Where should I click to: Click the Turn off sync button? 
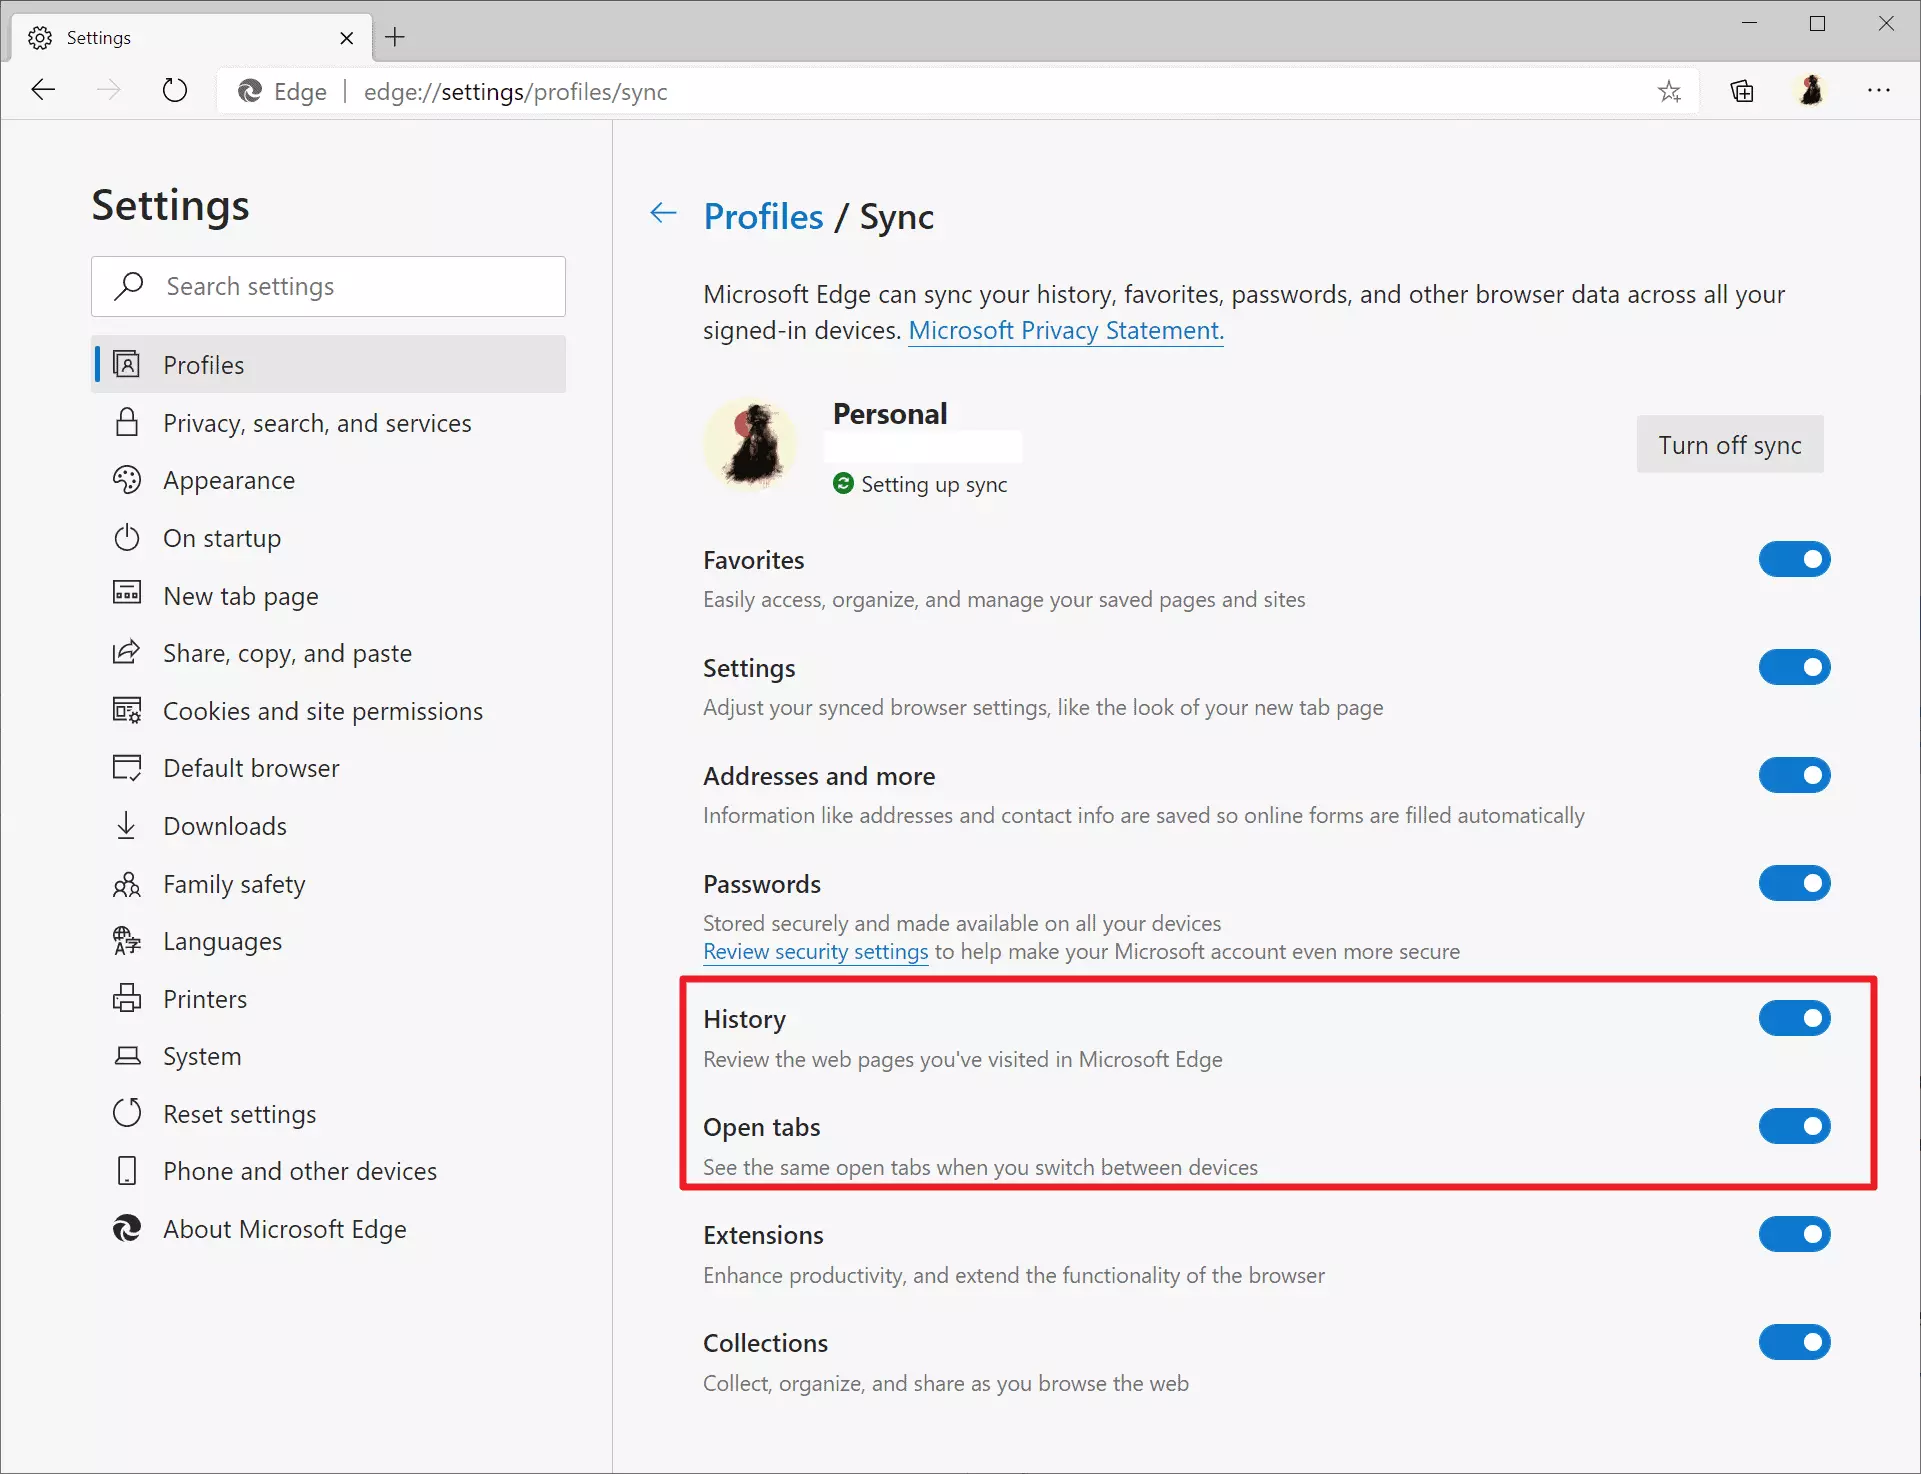point(1729,444)
